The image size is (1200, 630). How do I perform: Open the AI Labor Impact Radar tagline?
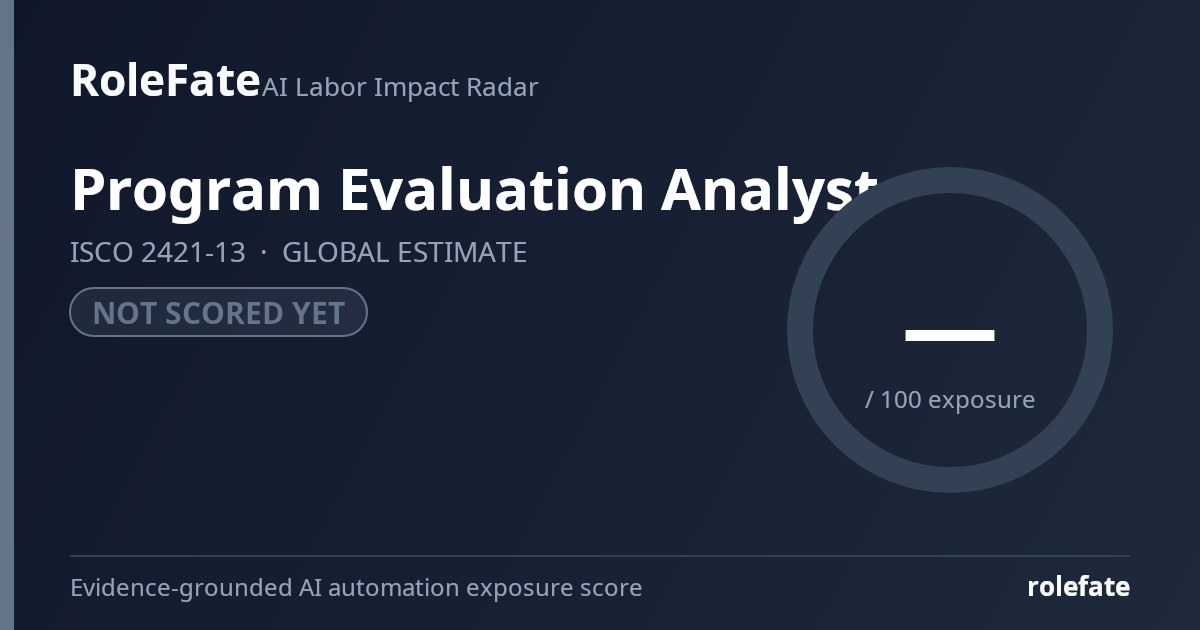tap(400, 87)
